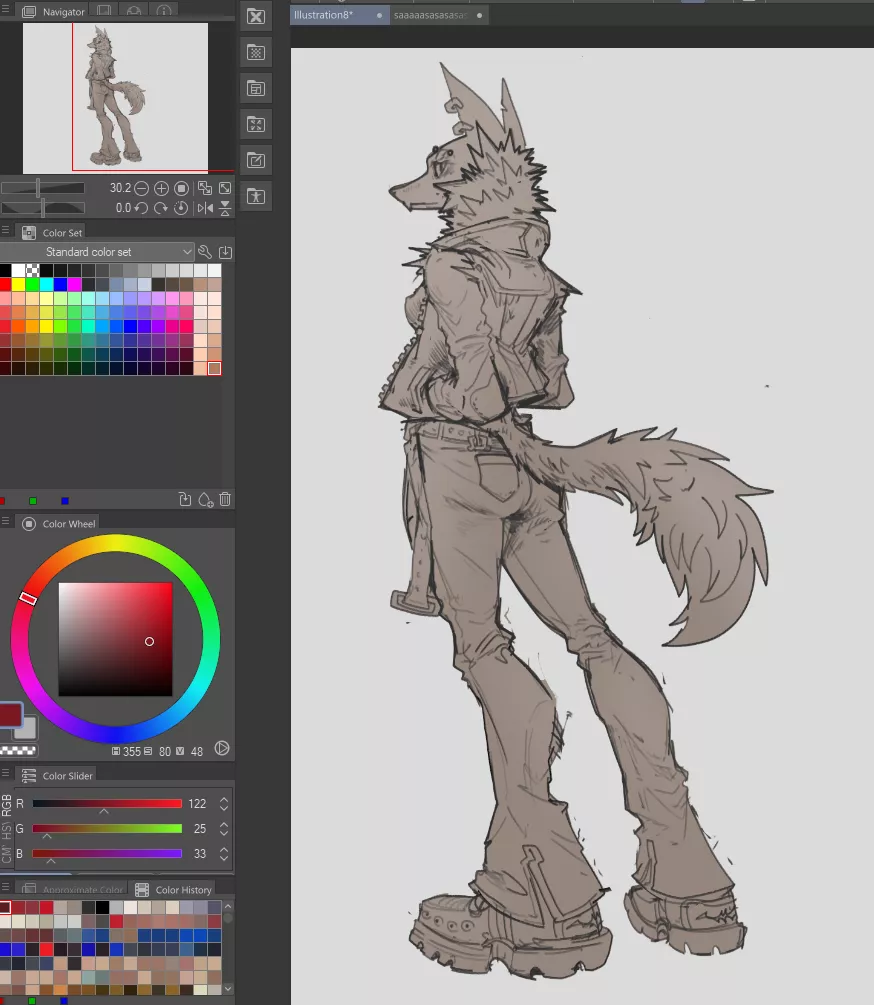
Task: Select the green color swatch above Color Wheel
Action: point(31,499)
